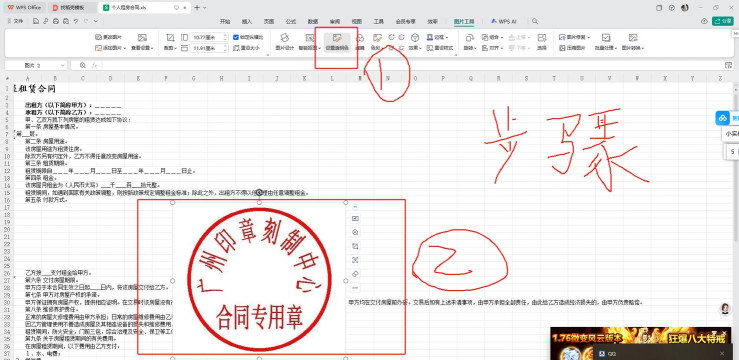
Task: Switch to the Start (开始) ribbon tab
Action: 225,21
